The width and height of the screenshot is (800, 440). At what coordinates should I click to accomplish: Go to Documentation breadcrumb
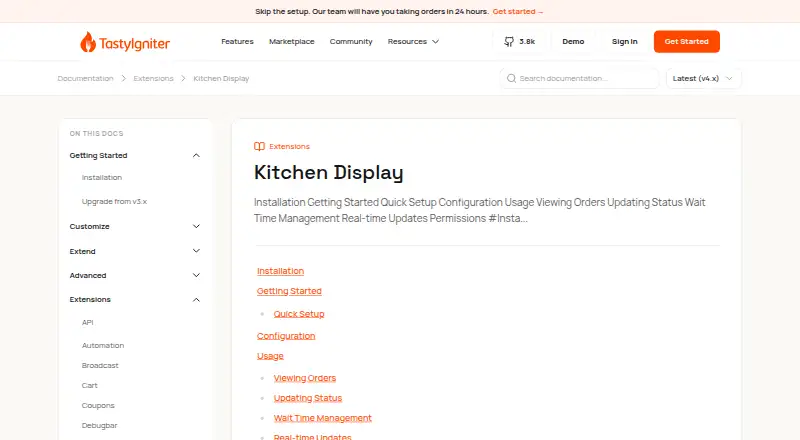tap(85, 79)
